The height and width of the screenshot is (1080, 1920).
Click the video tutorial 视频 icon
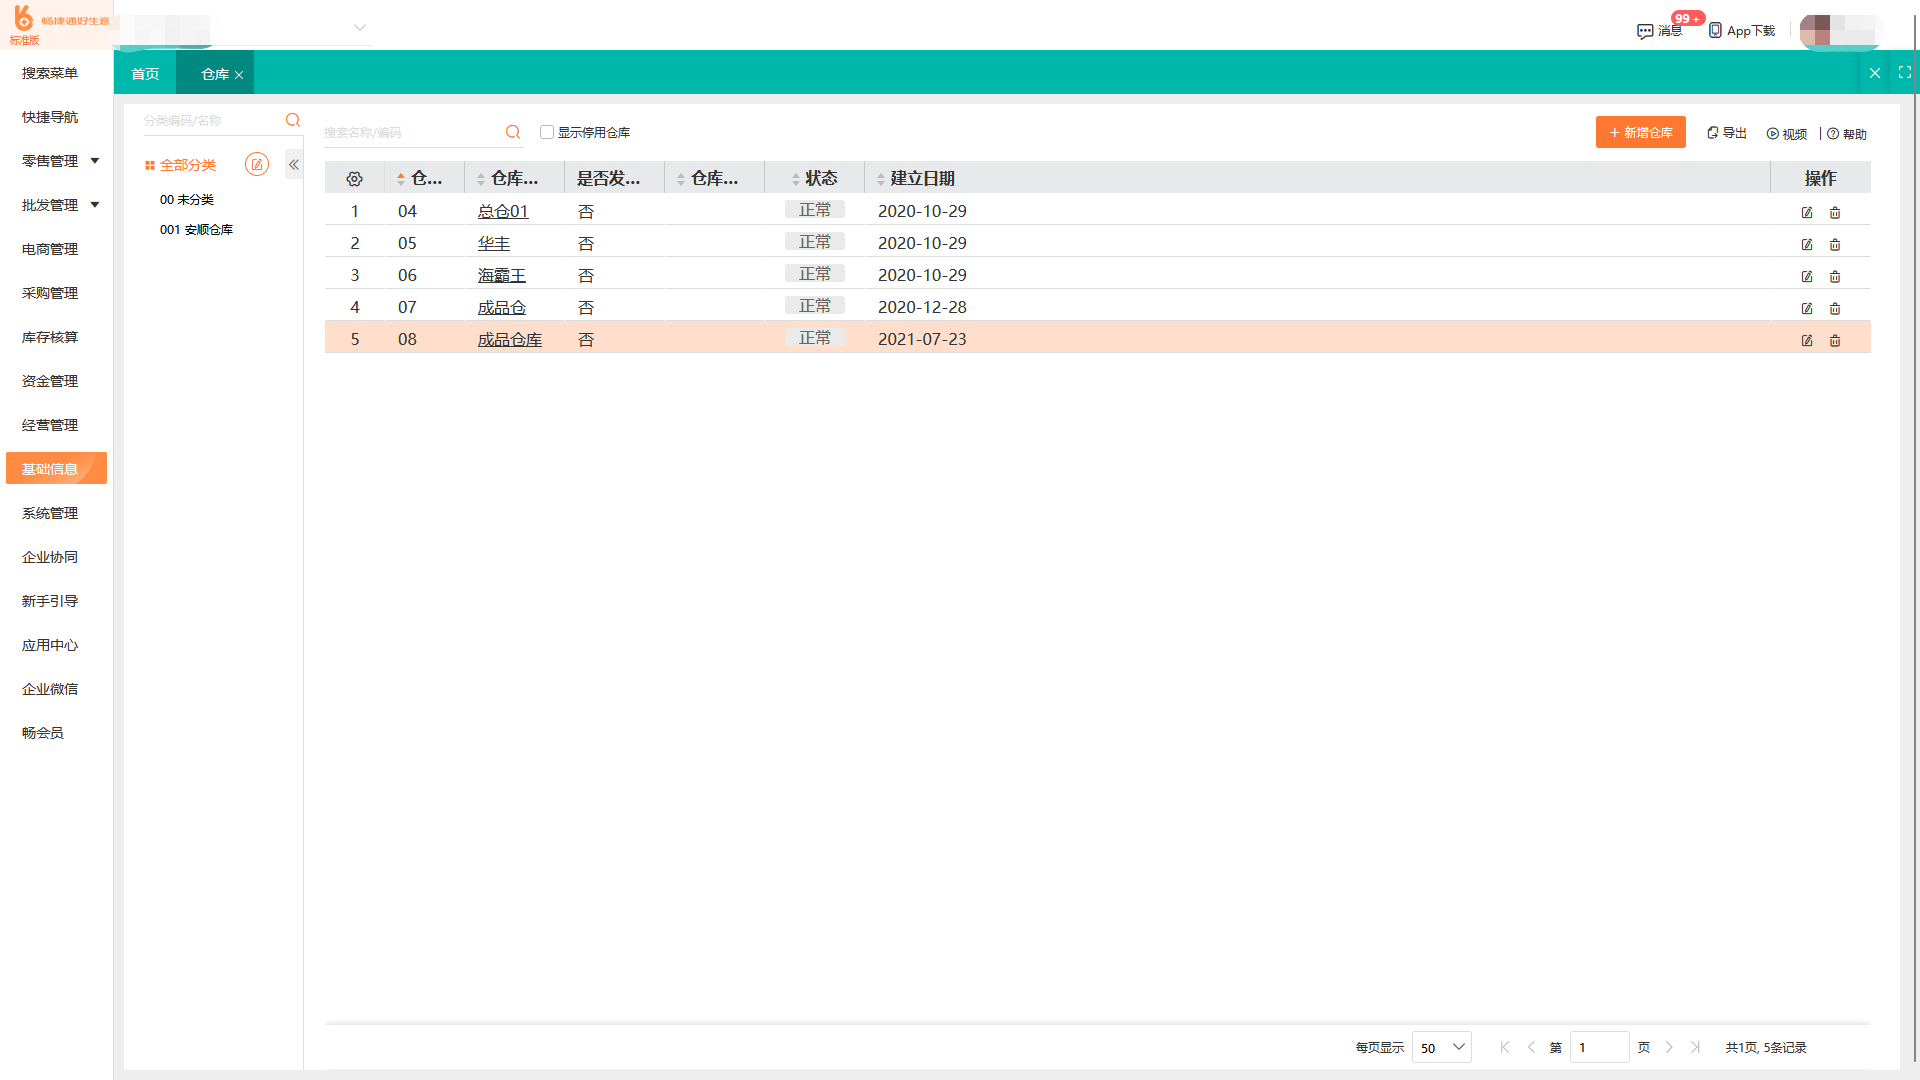(x=1787, y=131)
